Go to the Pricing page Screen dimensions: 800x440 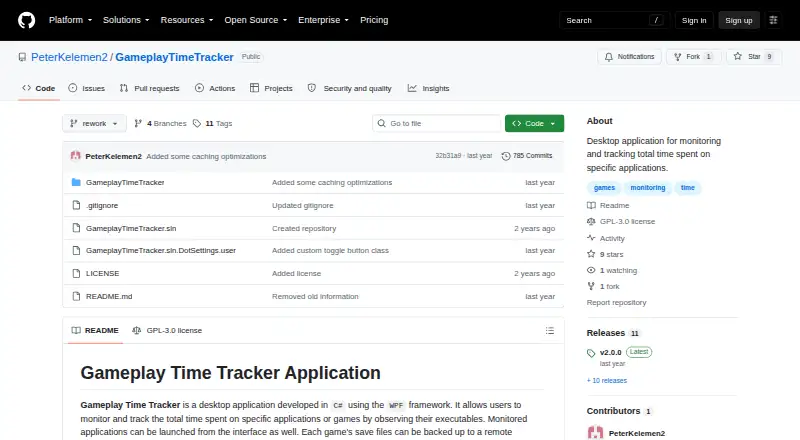[374, 20]
